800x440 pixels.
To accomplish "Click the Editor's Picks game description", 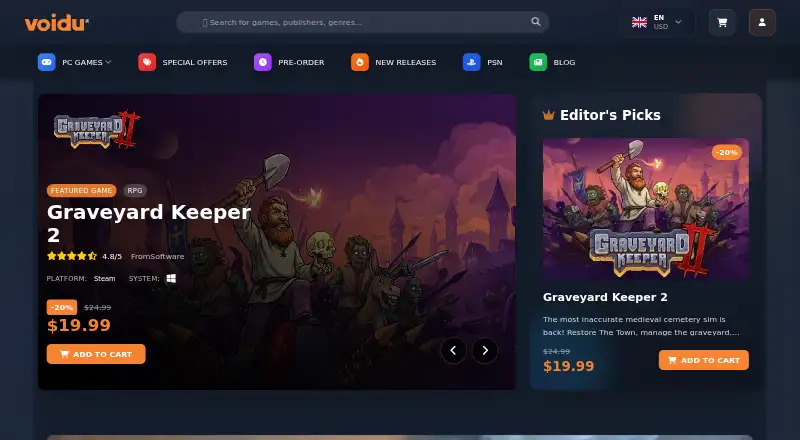I will pyautogui.click(x=641, y=326).
